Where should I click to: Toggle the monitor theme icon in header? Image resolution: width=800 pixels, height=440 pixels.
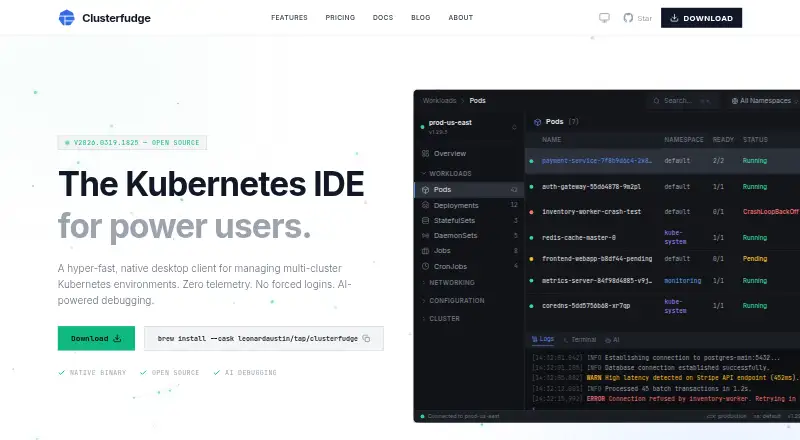click(604, 18)
